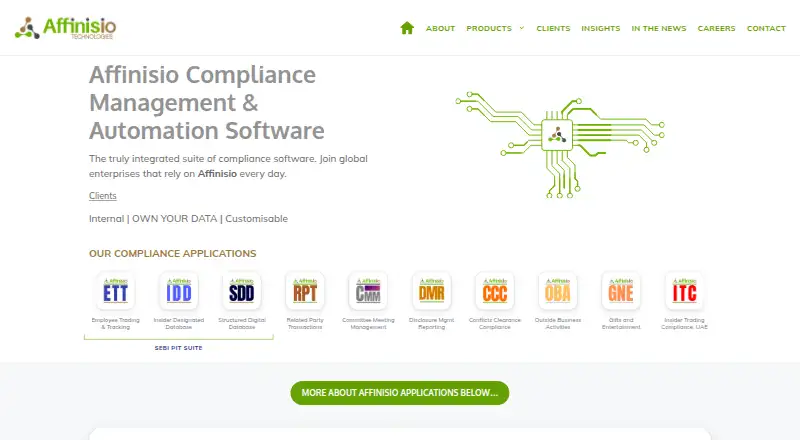Open the Products menu item

click(x=489, y=29)
